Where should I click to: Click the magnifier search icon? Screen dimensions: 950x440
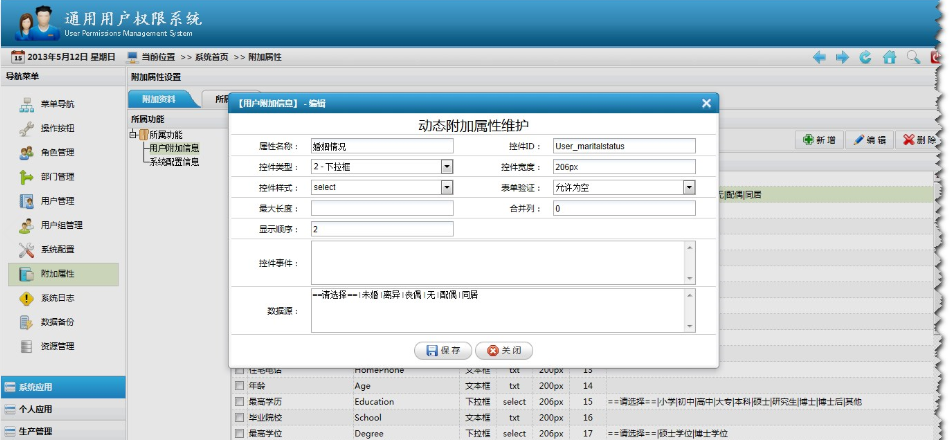click(912, 57)
